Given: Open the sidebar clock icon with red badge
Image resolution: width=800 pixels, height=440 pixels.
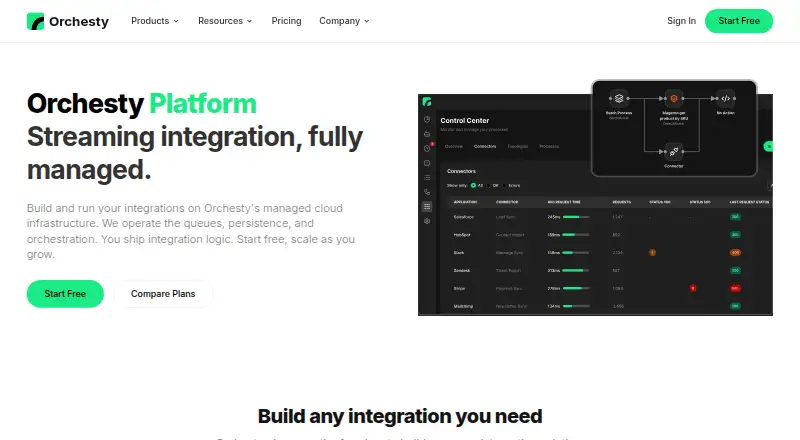Looking at the screenshot, I should [428, 148].
